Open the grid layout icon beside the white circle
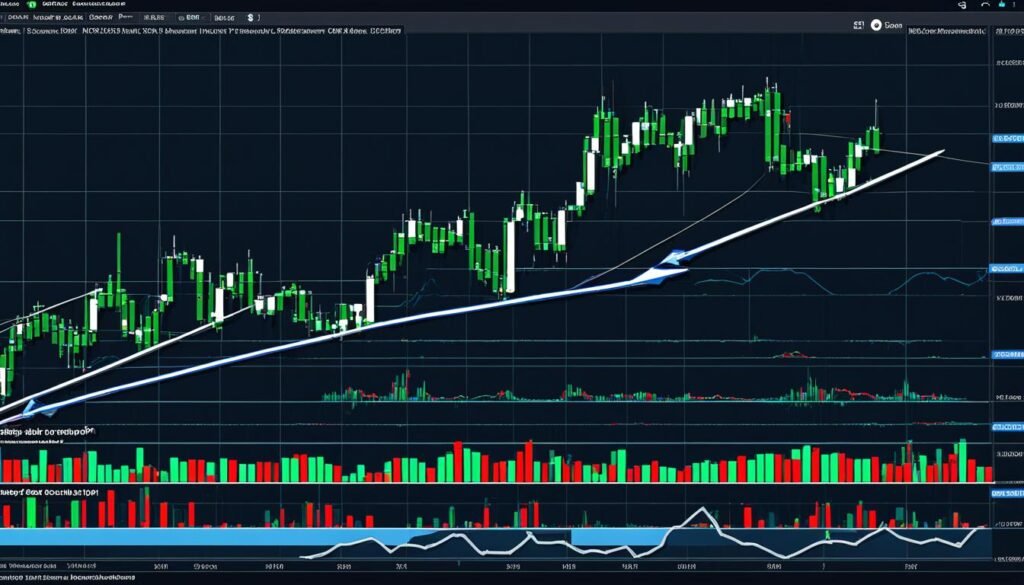The height and width of the screenshot is (585, 1024). point(858,23)
